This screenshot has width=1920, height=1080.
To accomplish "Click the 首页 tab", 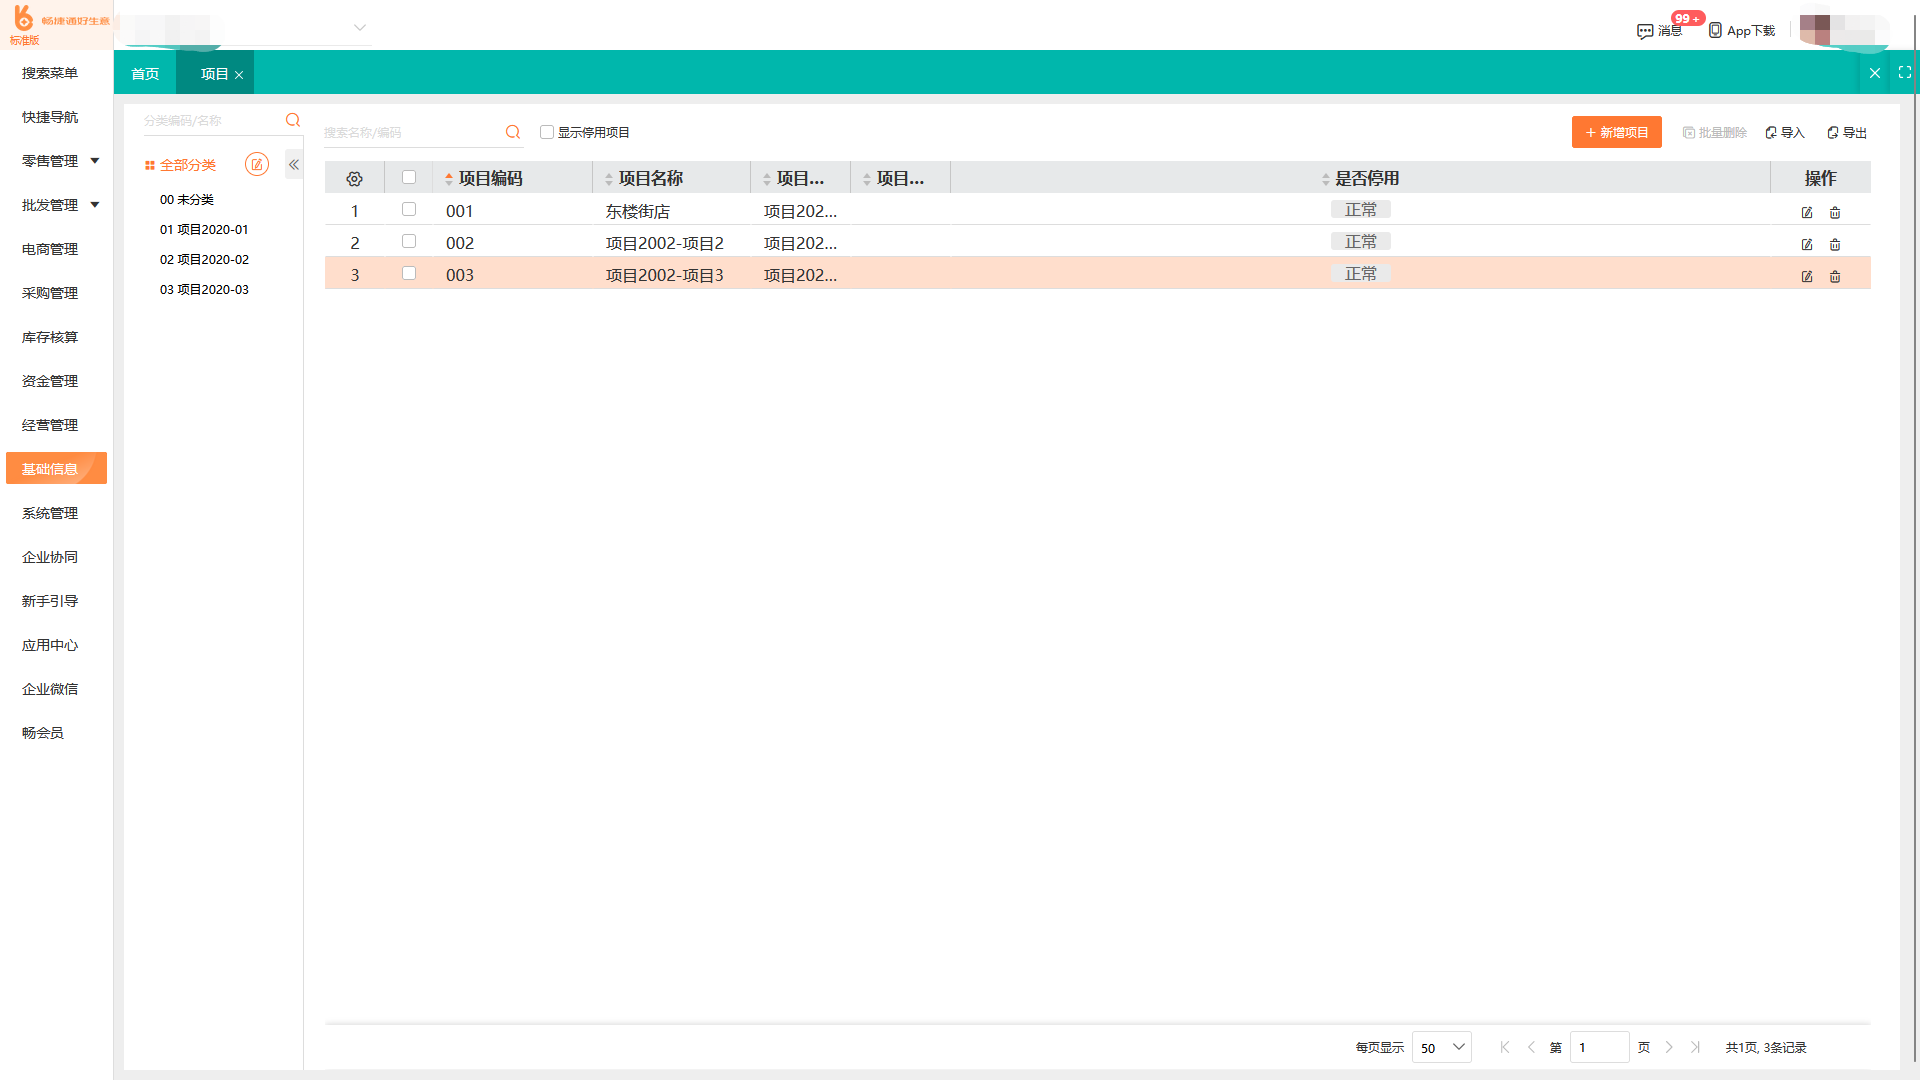I will click(x=146, y=73).
